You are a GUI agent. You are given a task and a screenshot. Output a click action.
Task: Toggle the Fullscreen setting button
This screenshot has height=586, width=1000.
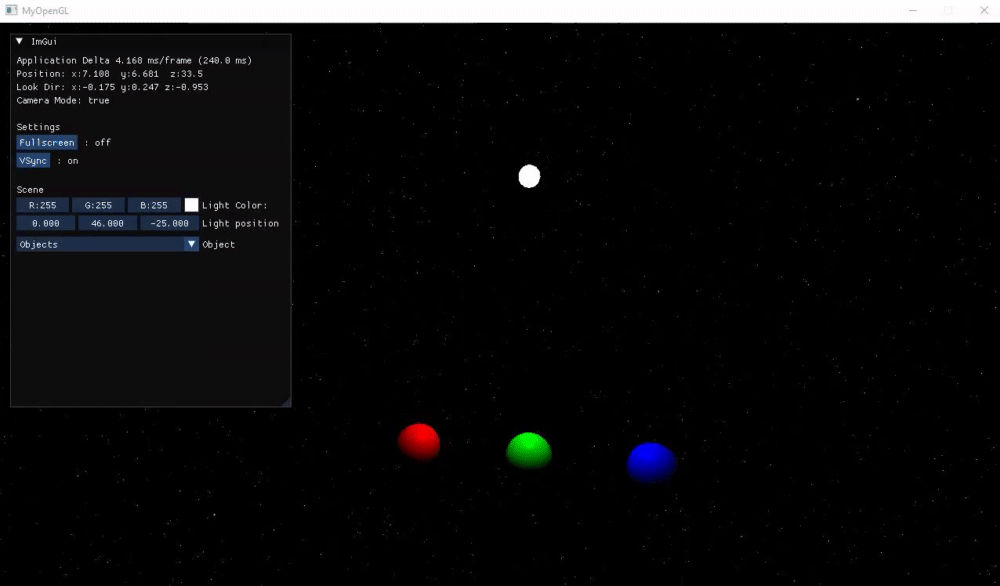coord(47,143)
